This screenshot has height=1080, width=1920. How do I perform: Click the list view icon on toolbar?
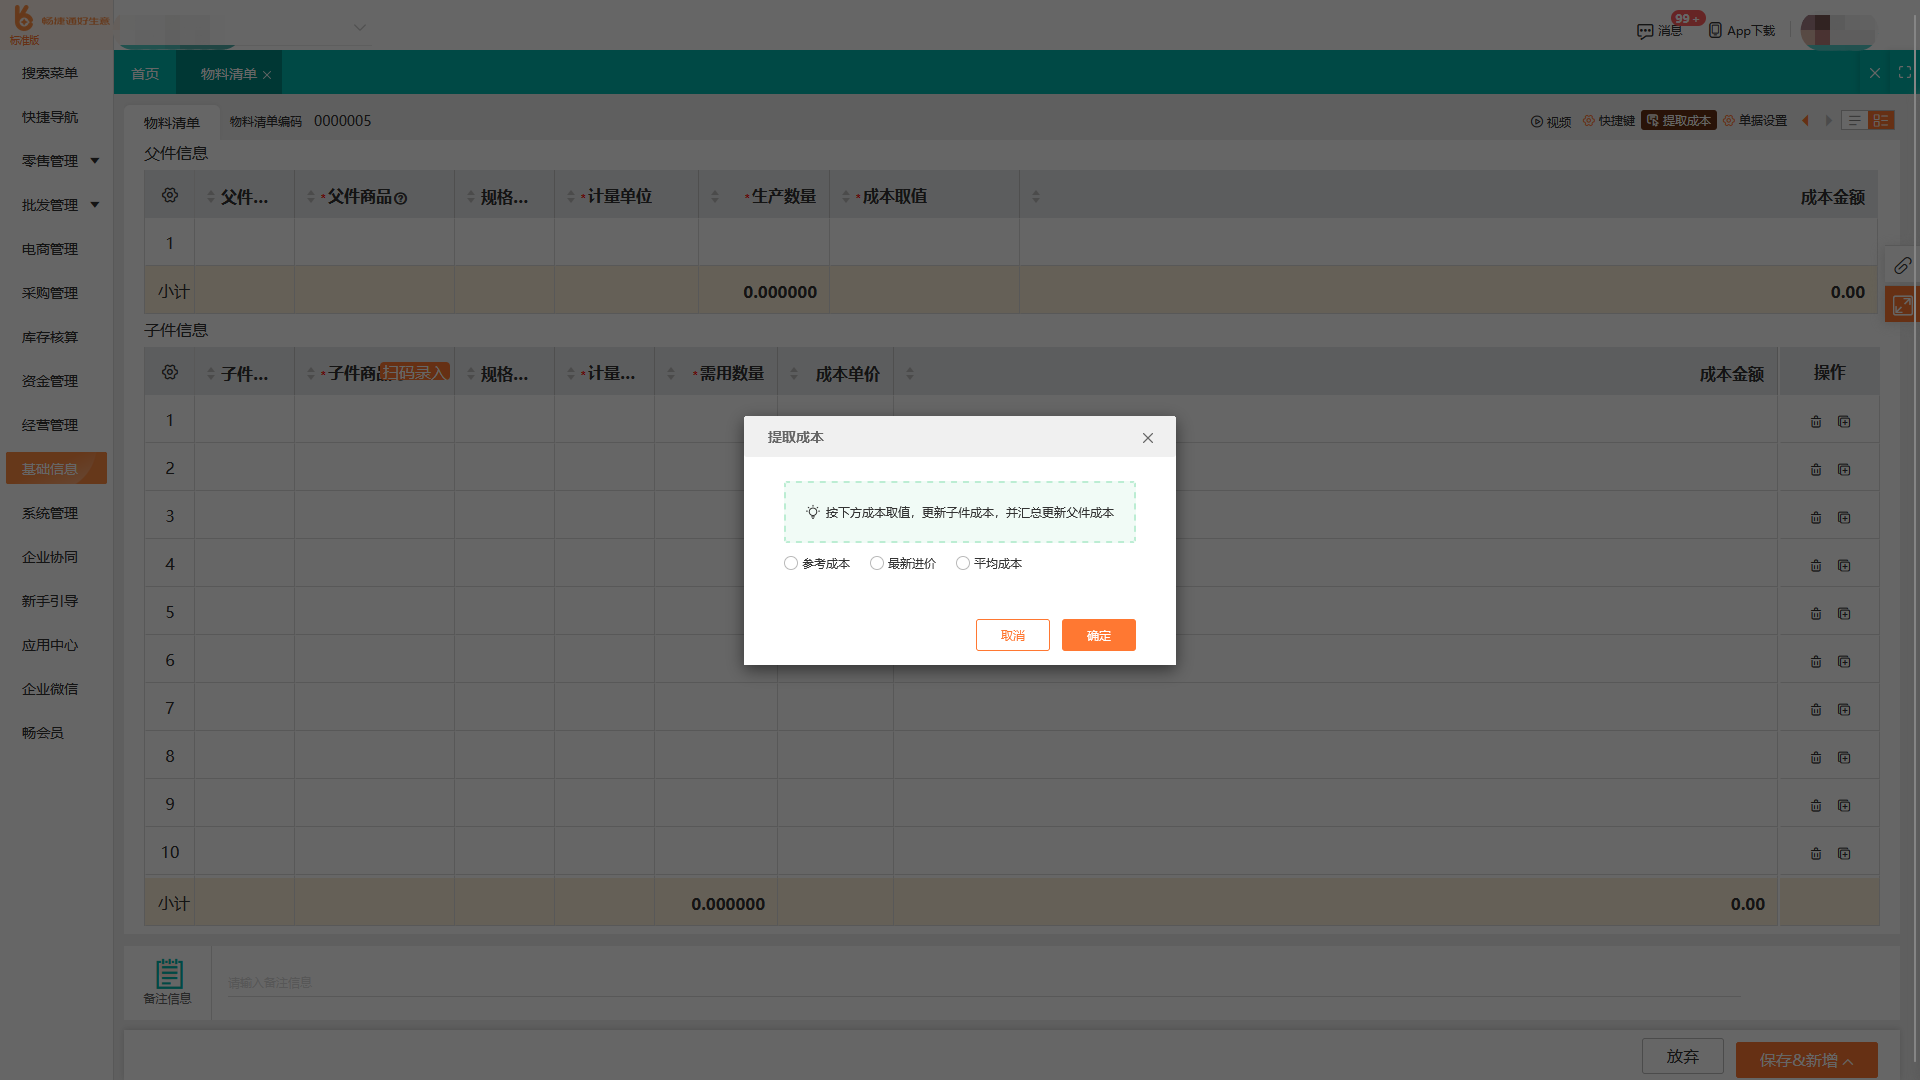coord(1855,121)
